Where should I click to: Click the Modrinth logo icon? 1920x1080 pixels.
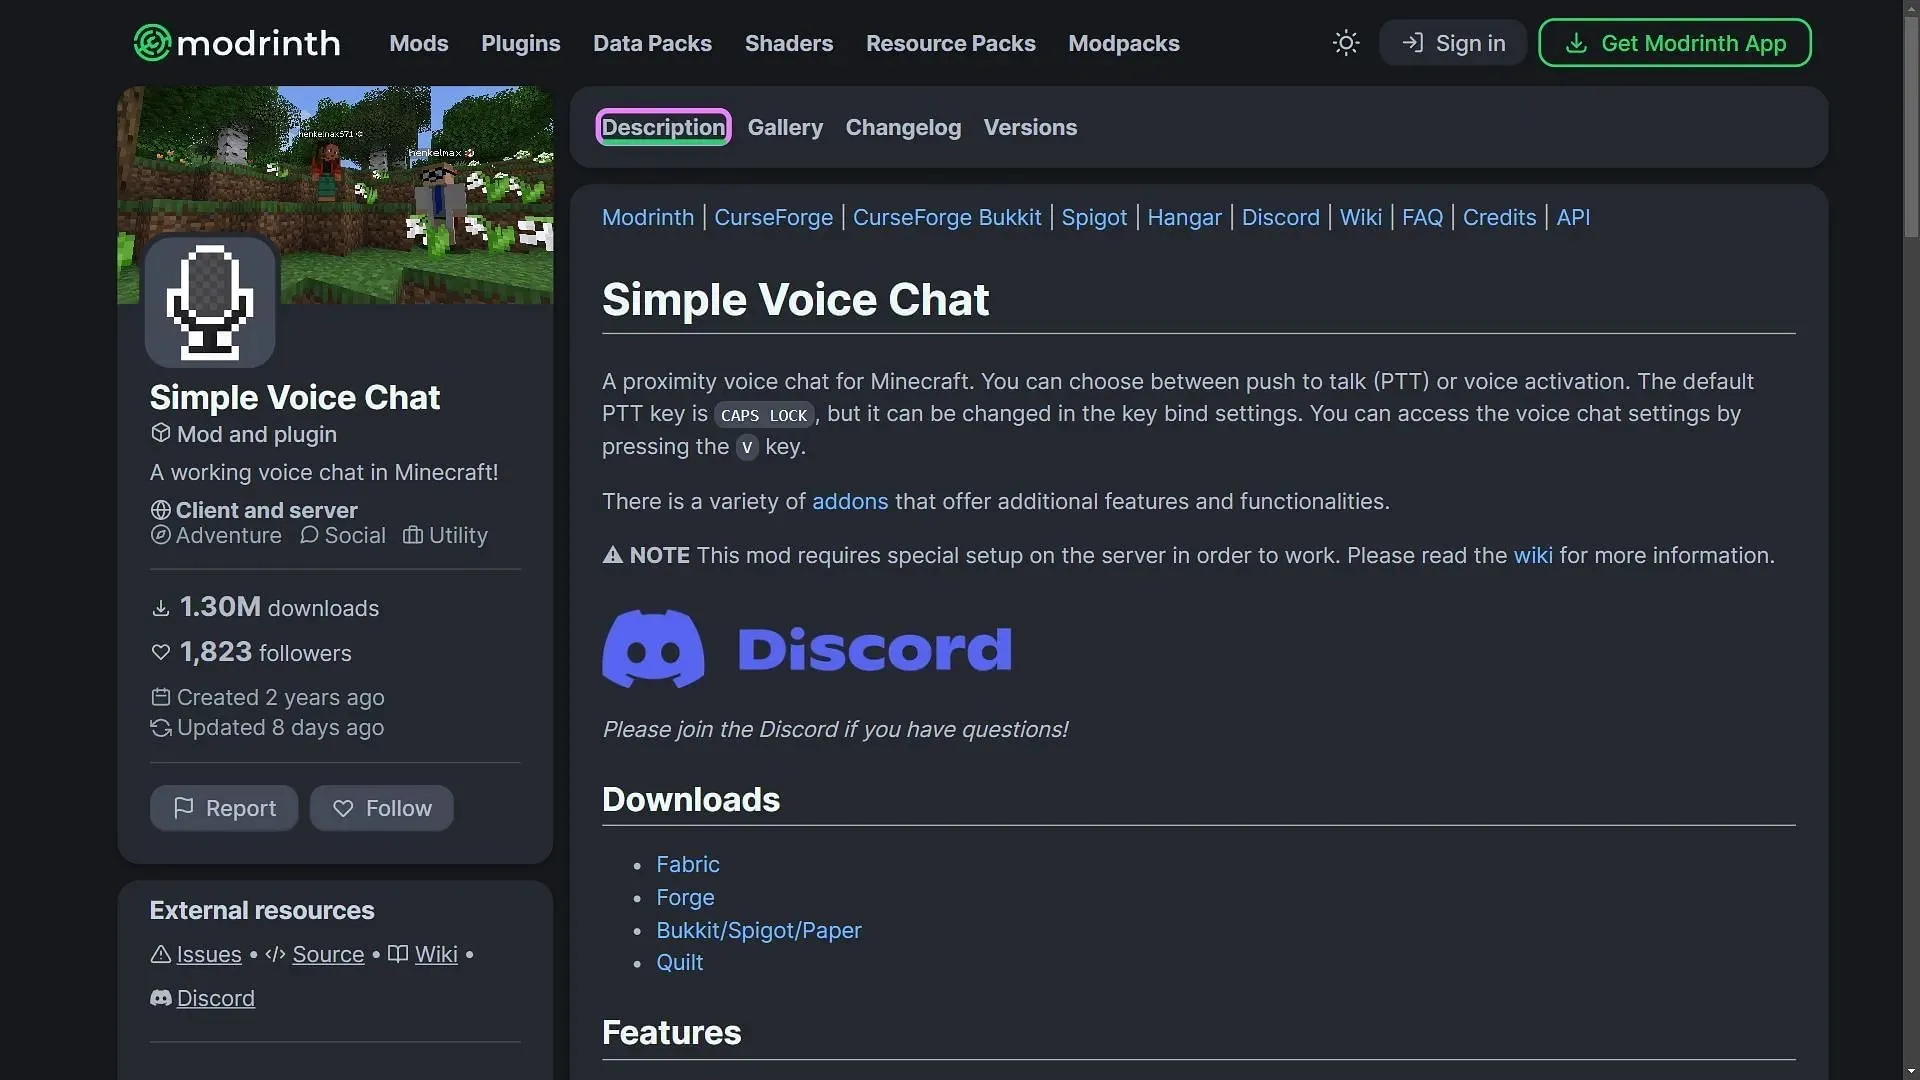pos(149,42)
